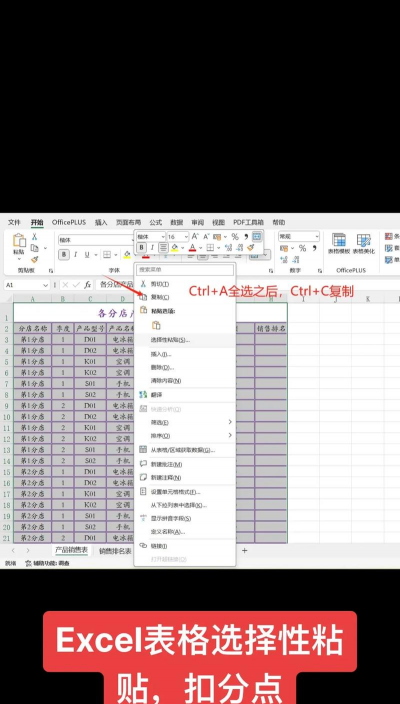Toggle Italic in the ribbon font group
This screenshot has width=400, height=704.
(75, 255)
